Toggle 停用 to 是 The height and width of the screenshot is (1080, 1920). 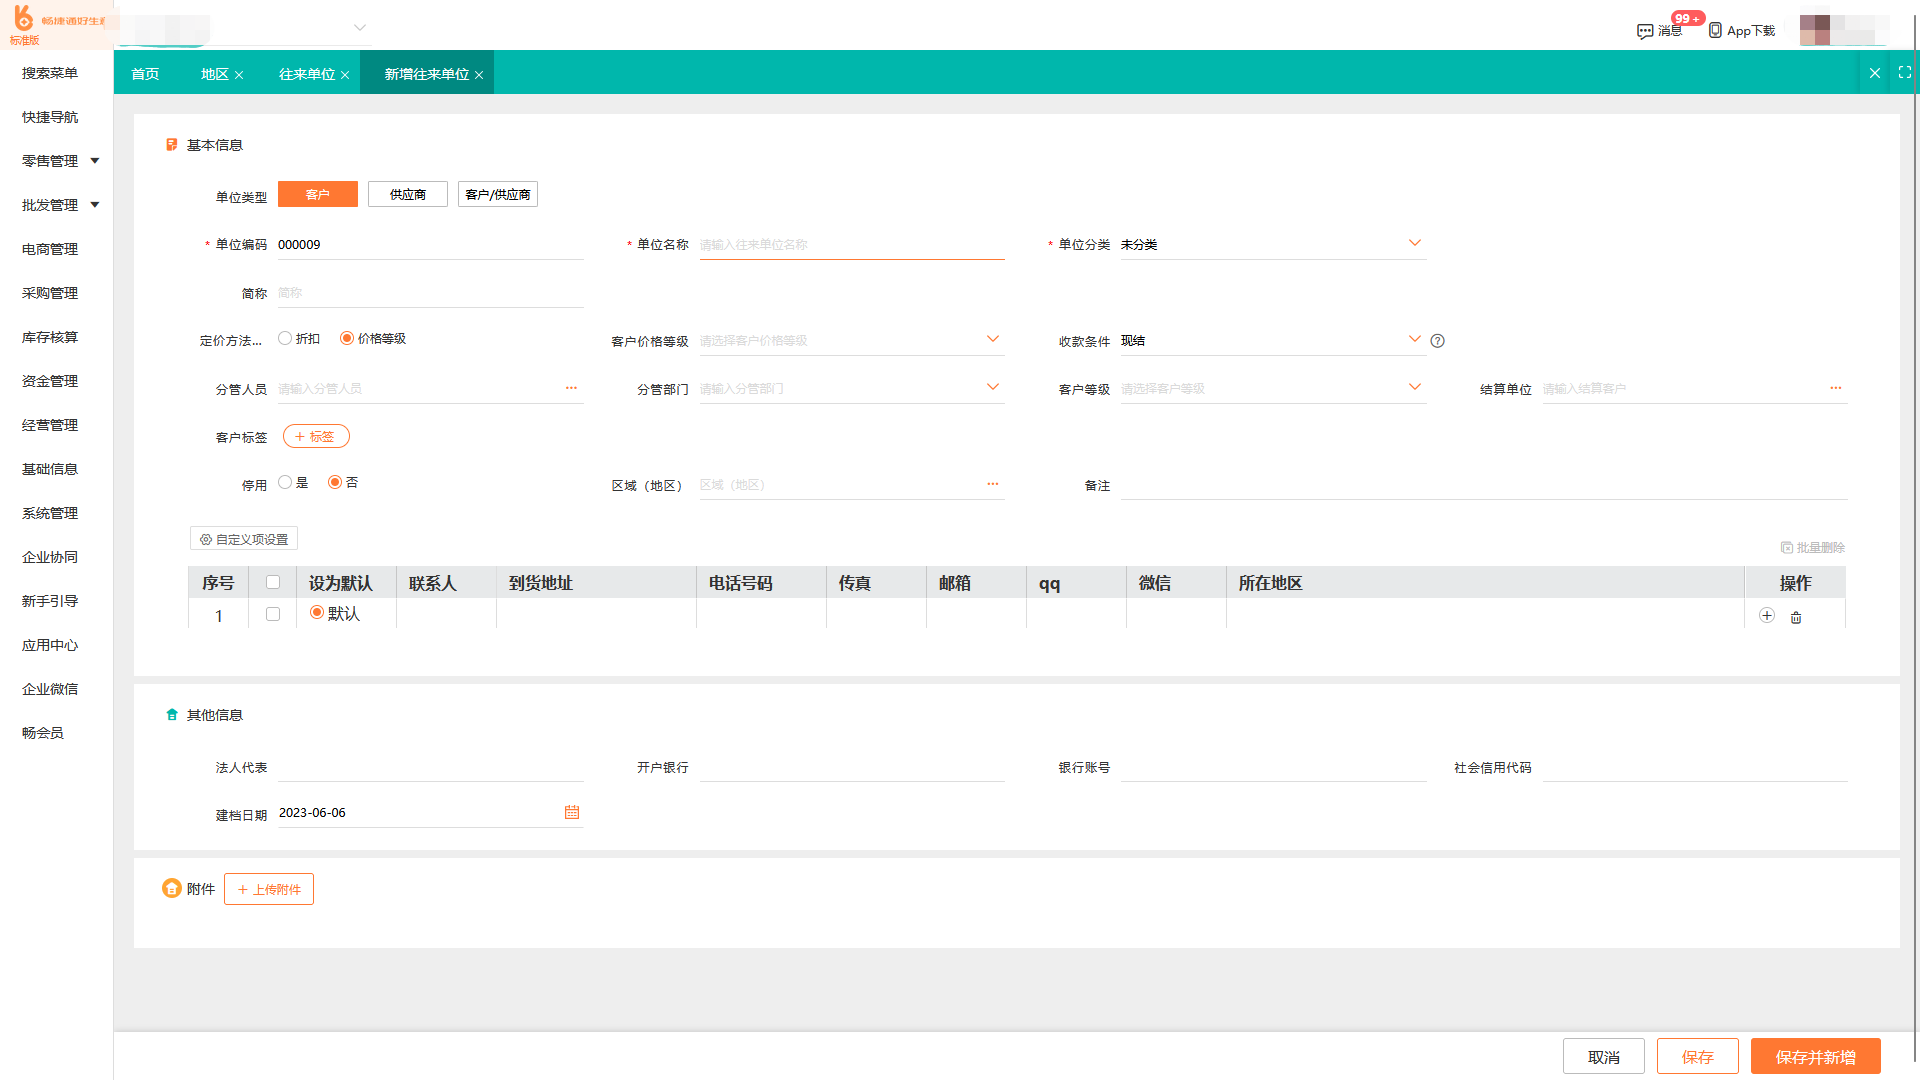click(x=285, y=481)
